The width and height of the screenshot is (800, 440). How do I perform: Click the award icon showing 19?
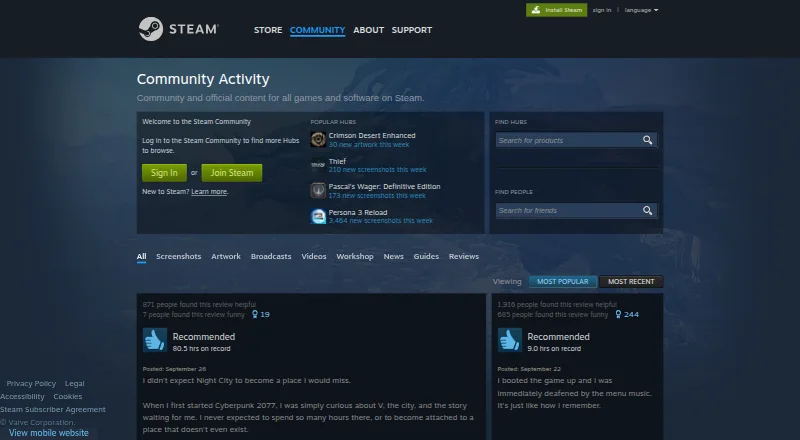coord(255,314)
